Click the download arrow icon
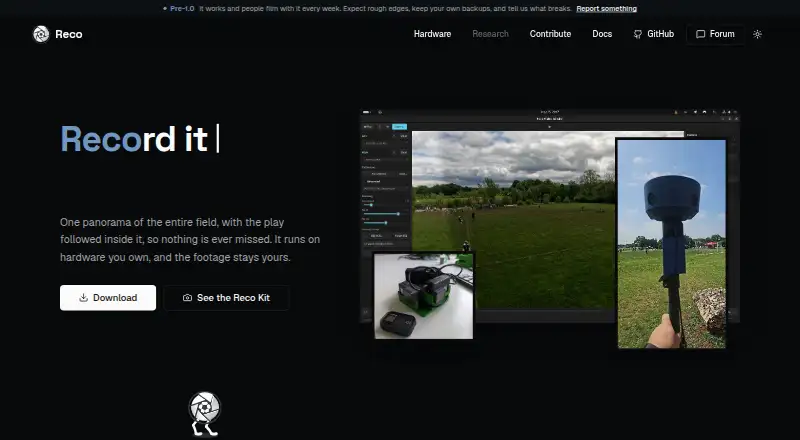Image resolution: width=800 pixels, height=440 pixels. point(84,298)
